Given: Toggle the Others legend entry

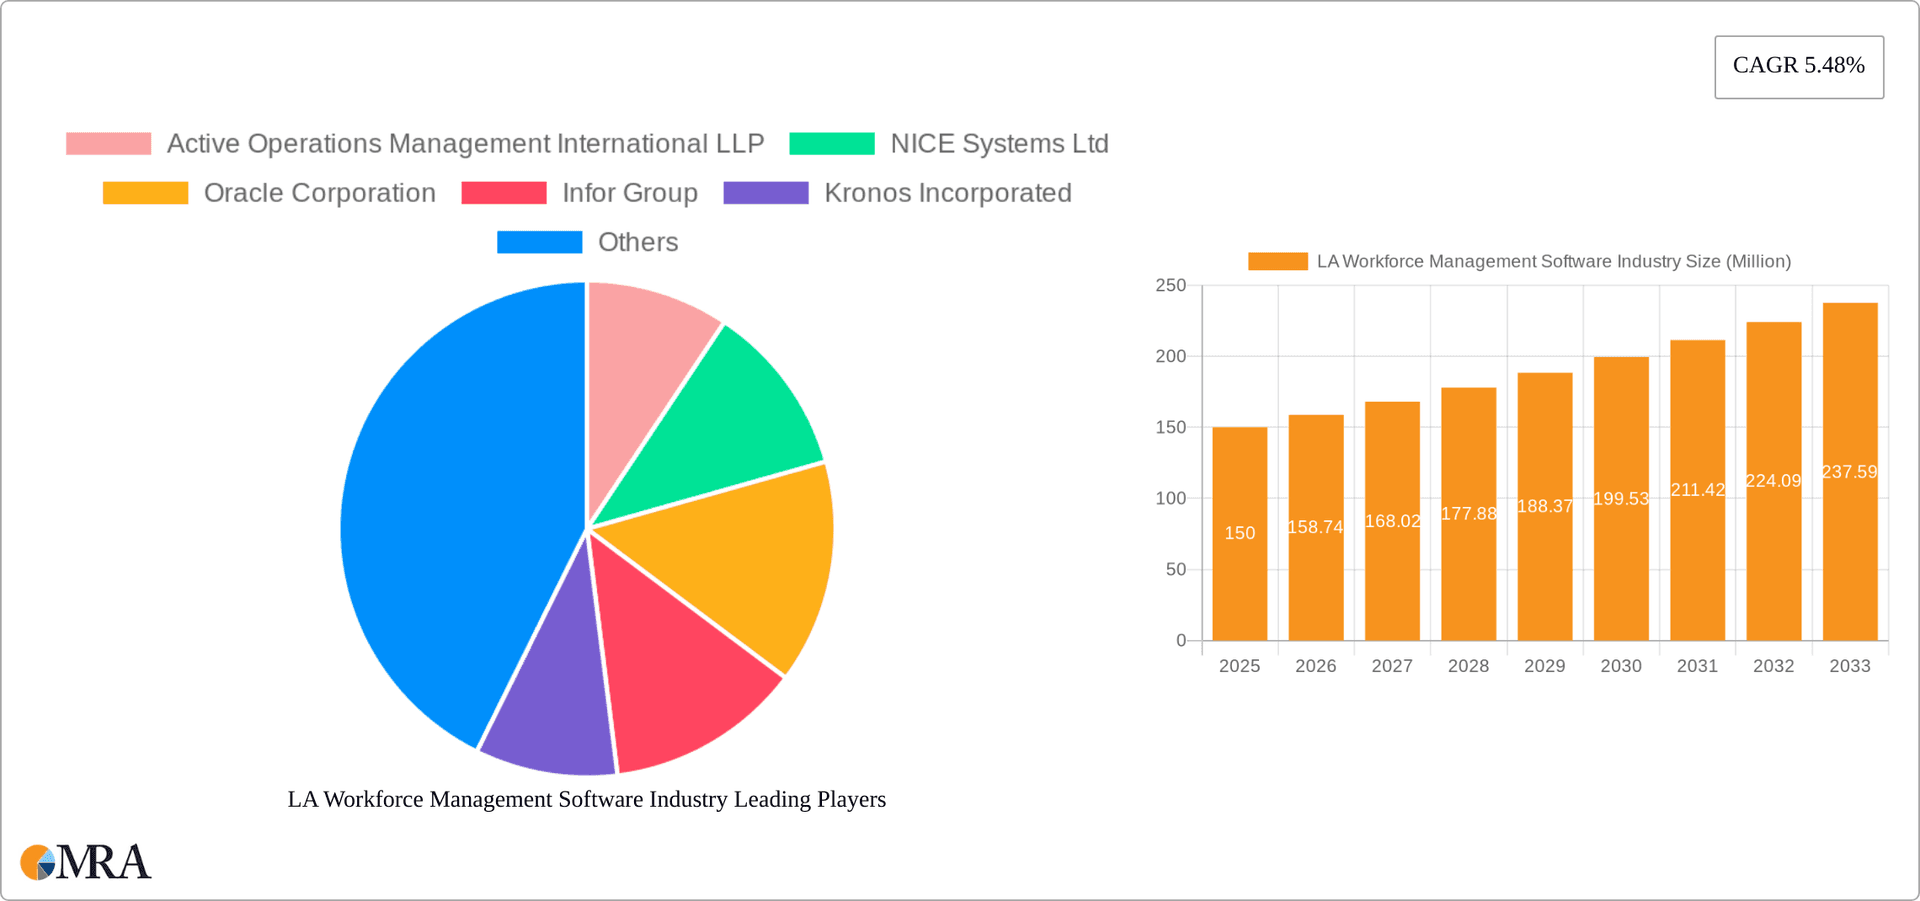Looking at the screenshot, I should pos(637,241).
